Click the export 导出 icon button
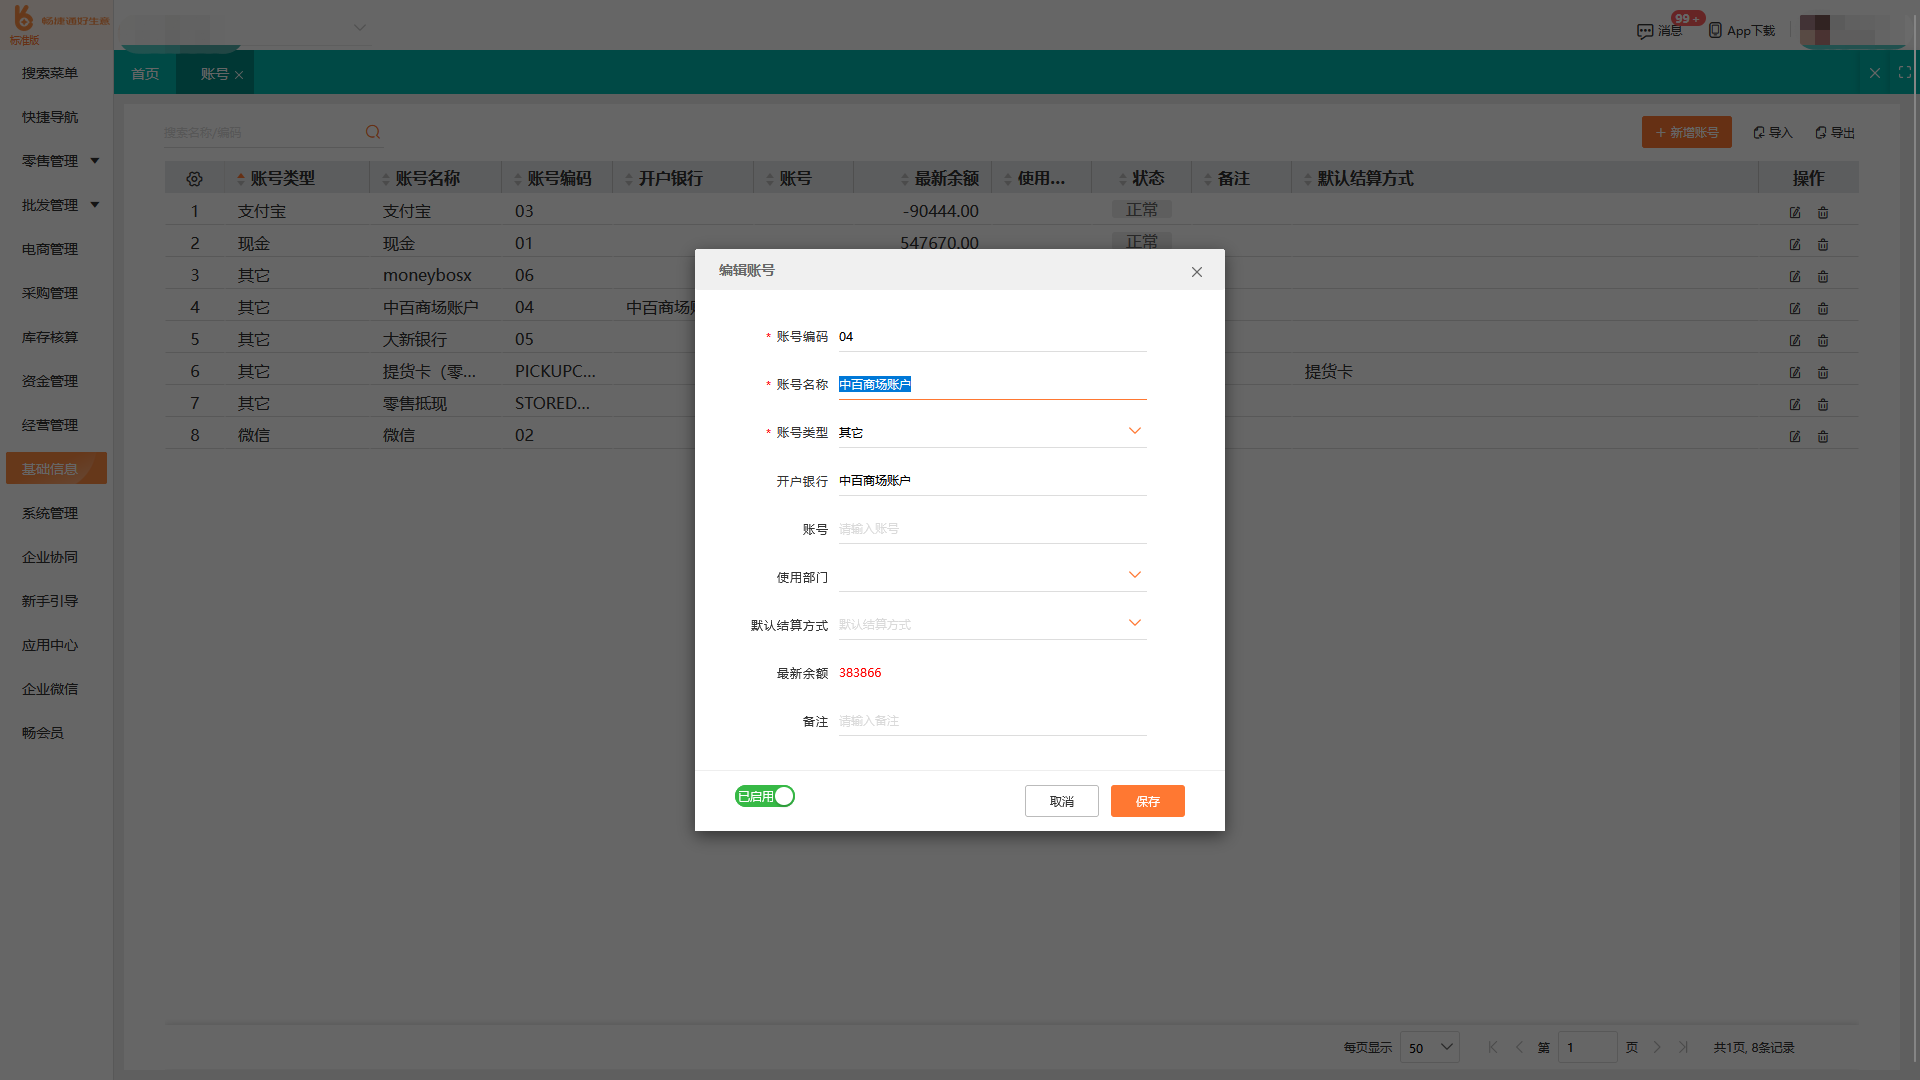The image size is (1920, 1080). [1834, 132]
